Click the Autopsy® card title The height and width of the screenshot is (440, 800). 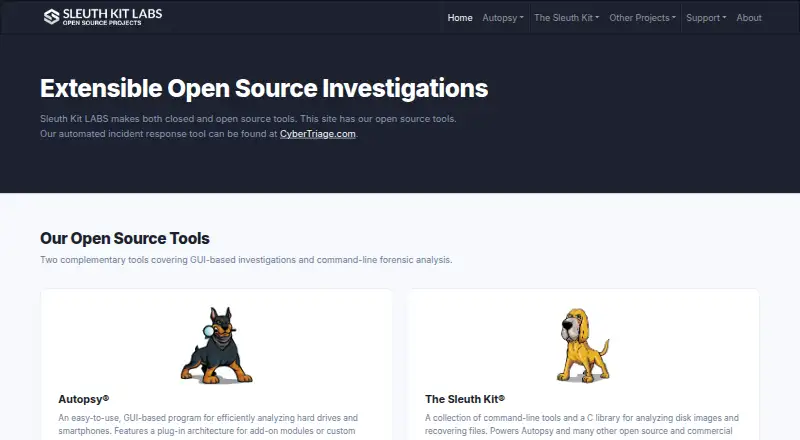coord(84,399)
